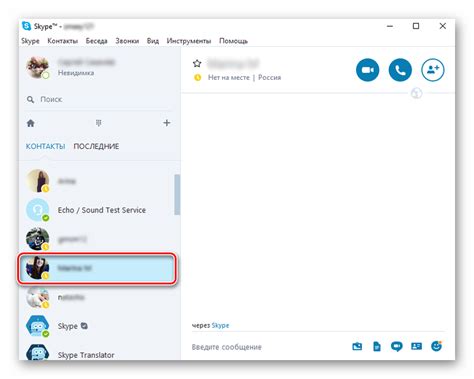
Task: Open the emoticon picker
Action: point(436,346)
